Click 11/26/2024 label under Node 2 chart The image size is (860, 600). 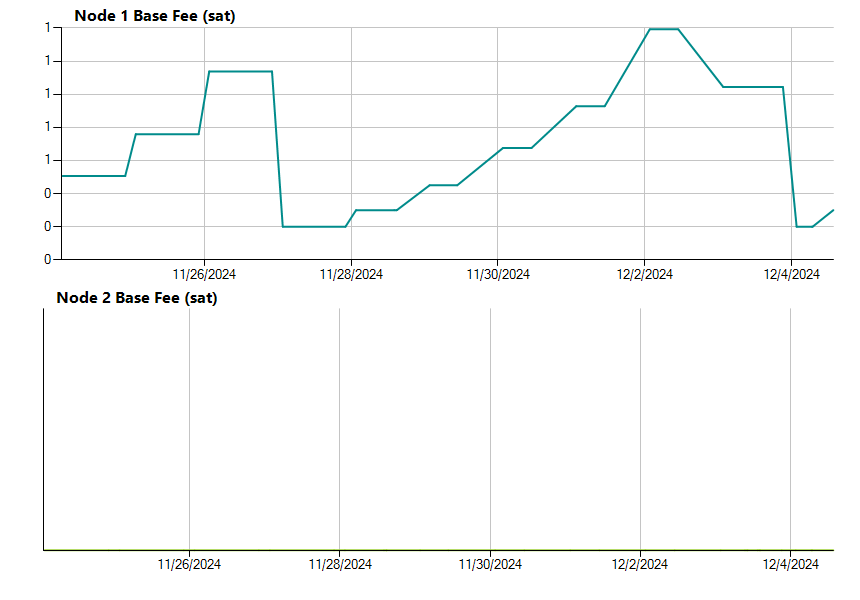189,564
